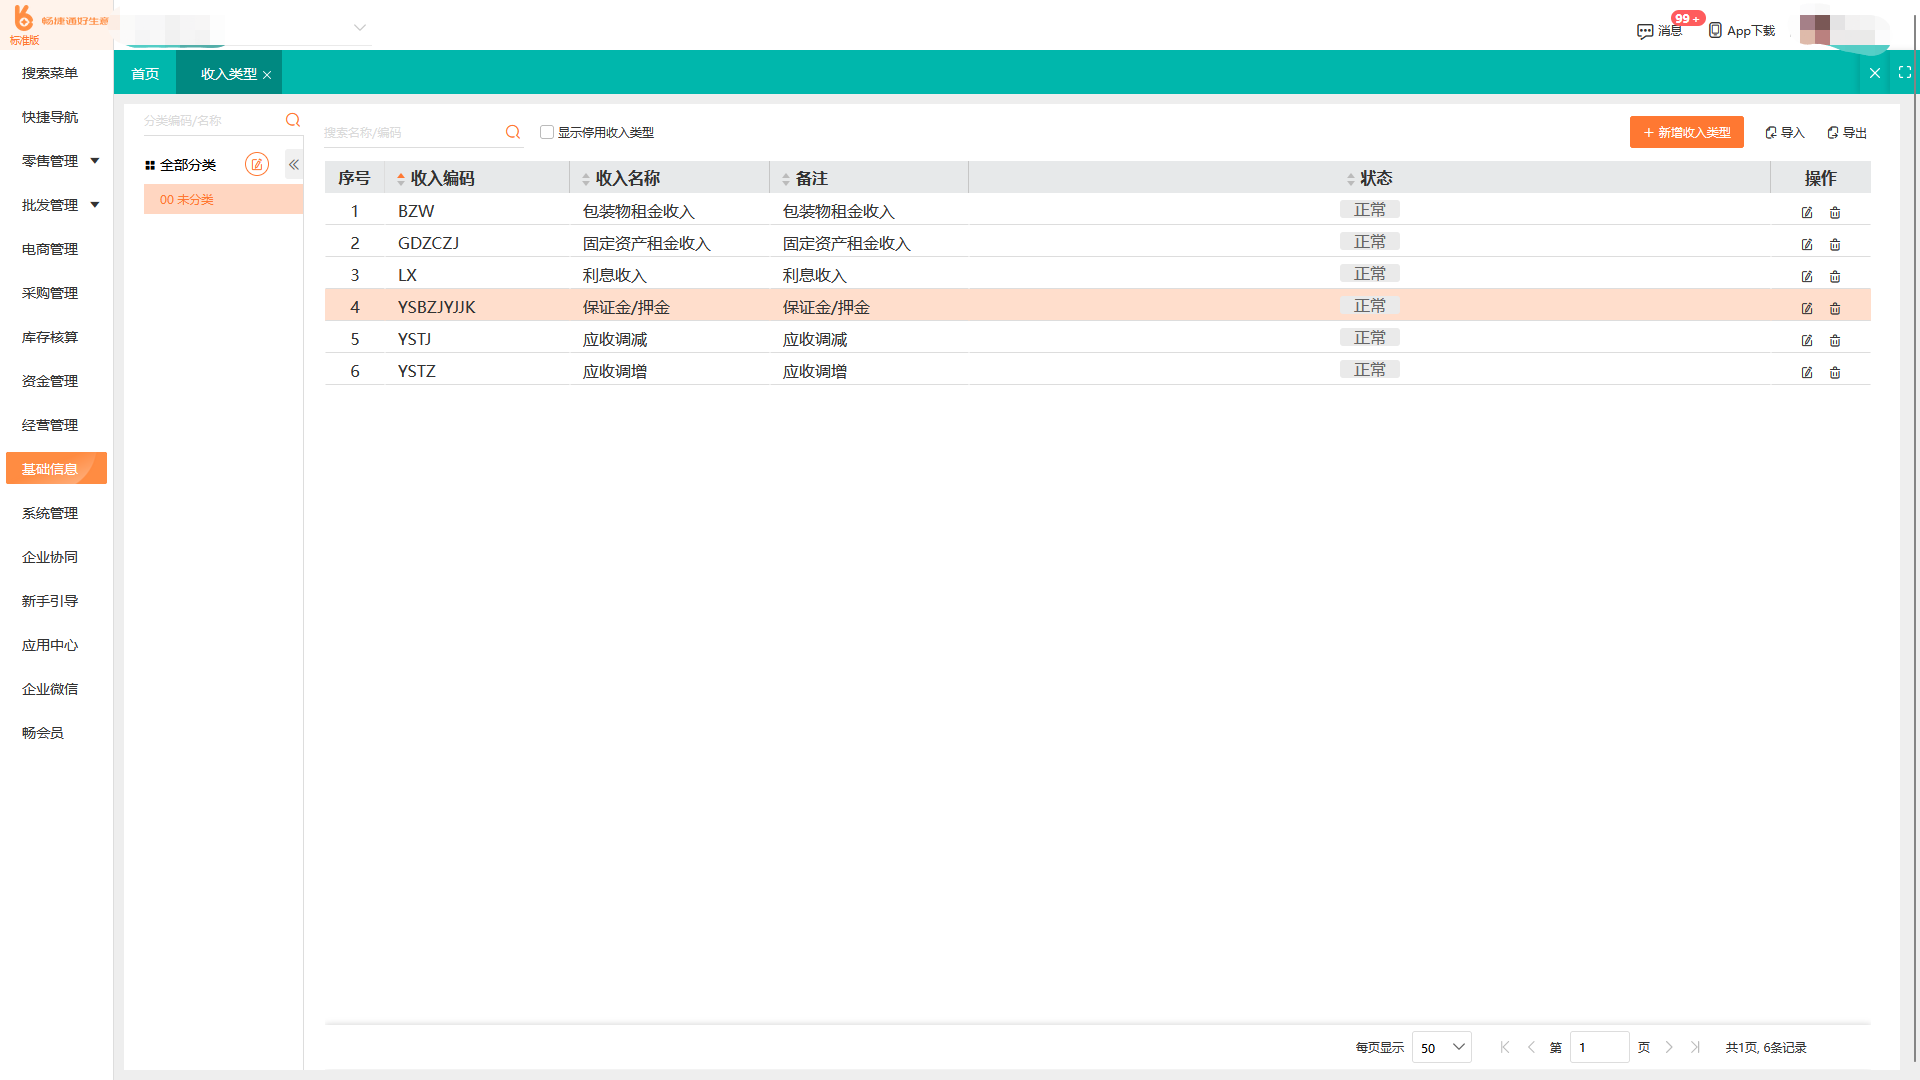1920x1080 pixels.
Task: Select page size 50 dropdown
Action: pyautogui.click(x=1441, y=1047)
